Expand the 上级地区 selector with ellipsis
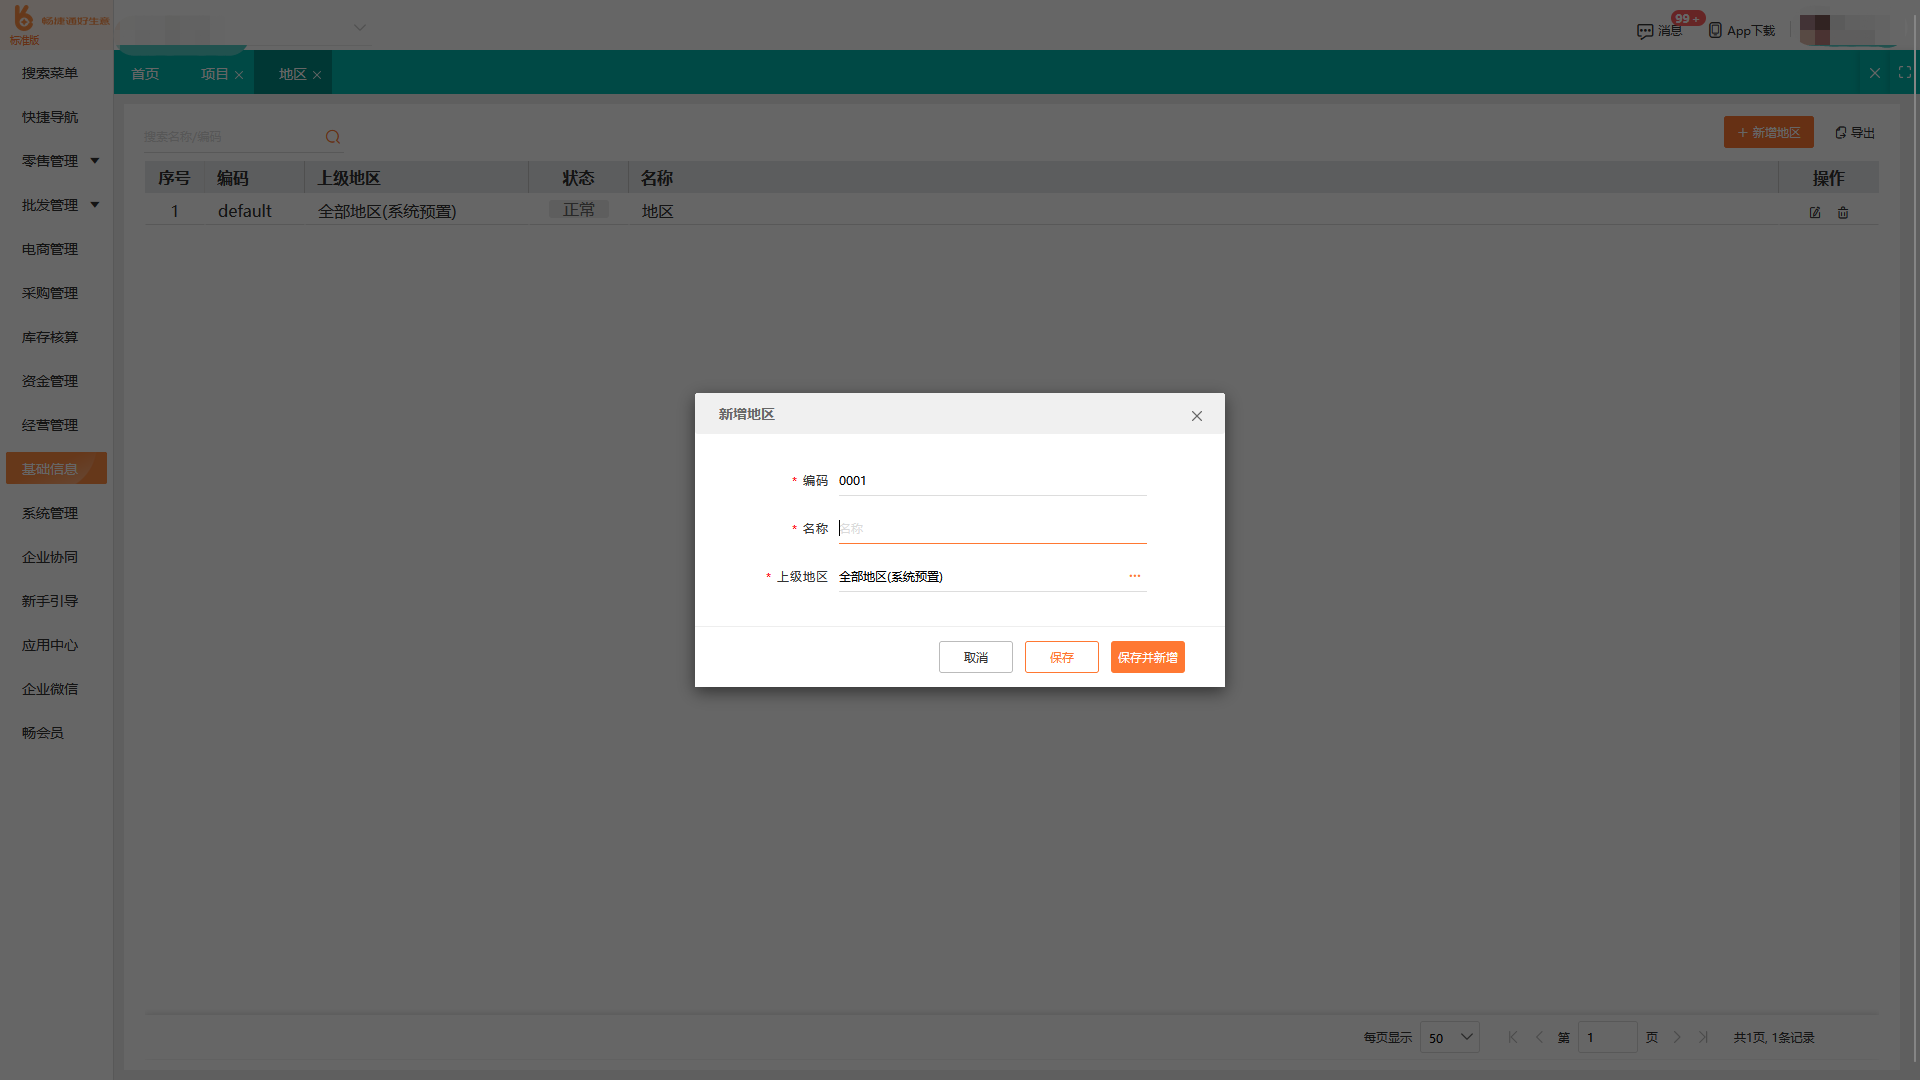This screenshot has height=1080, width=1920. [x=1134, y=575]
